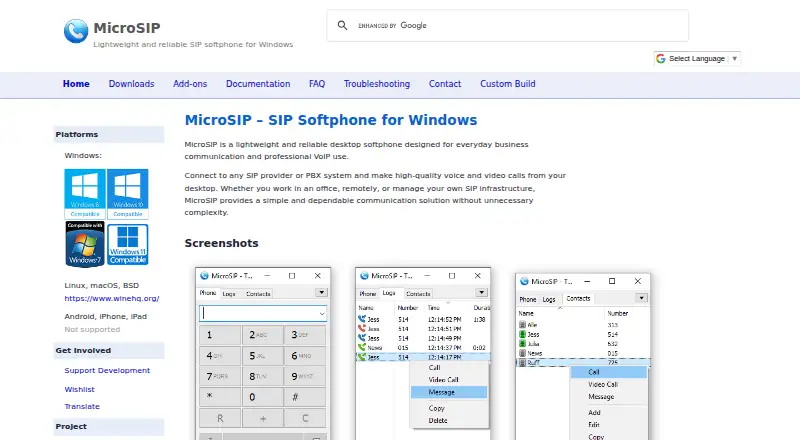Open the Add-ons page
The height and width of the screenshot is (440, 800).
[190, 84]
